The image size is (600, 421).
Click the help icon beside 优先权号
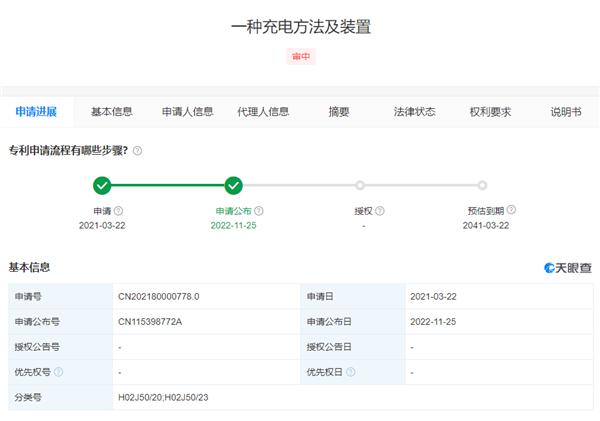pyautogui.click(x=58, y=372)
